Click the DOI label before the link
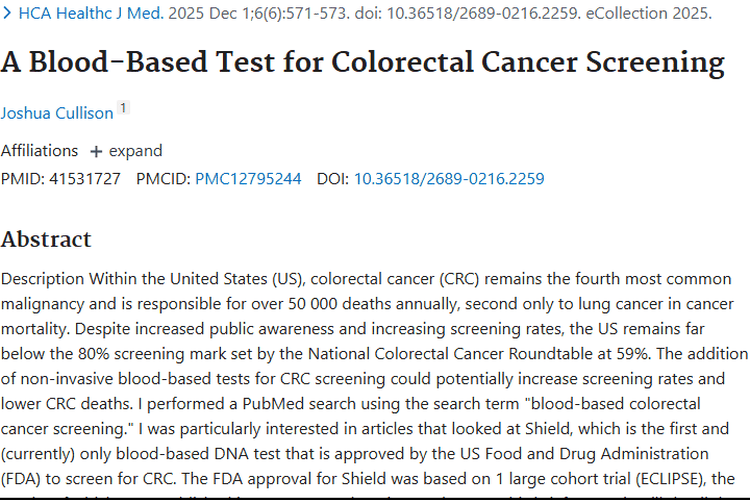750x500 pixels. click(333, 178)
